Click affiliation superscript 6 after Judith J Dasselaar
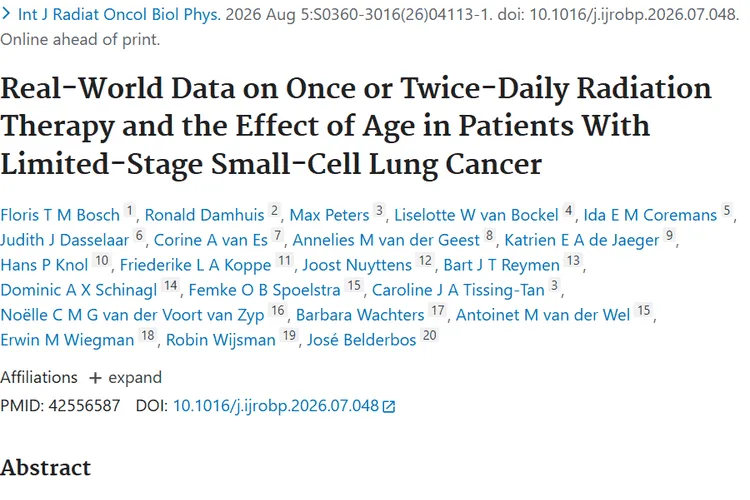Screen dimensions: 750x500 139,235
